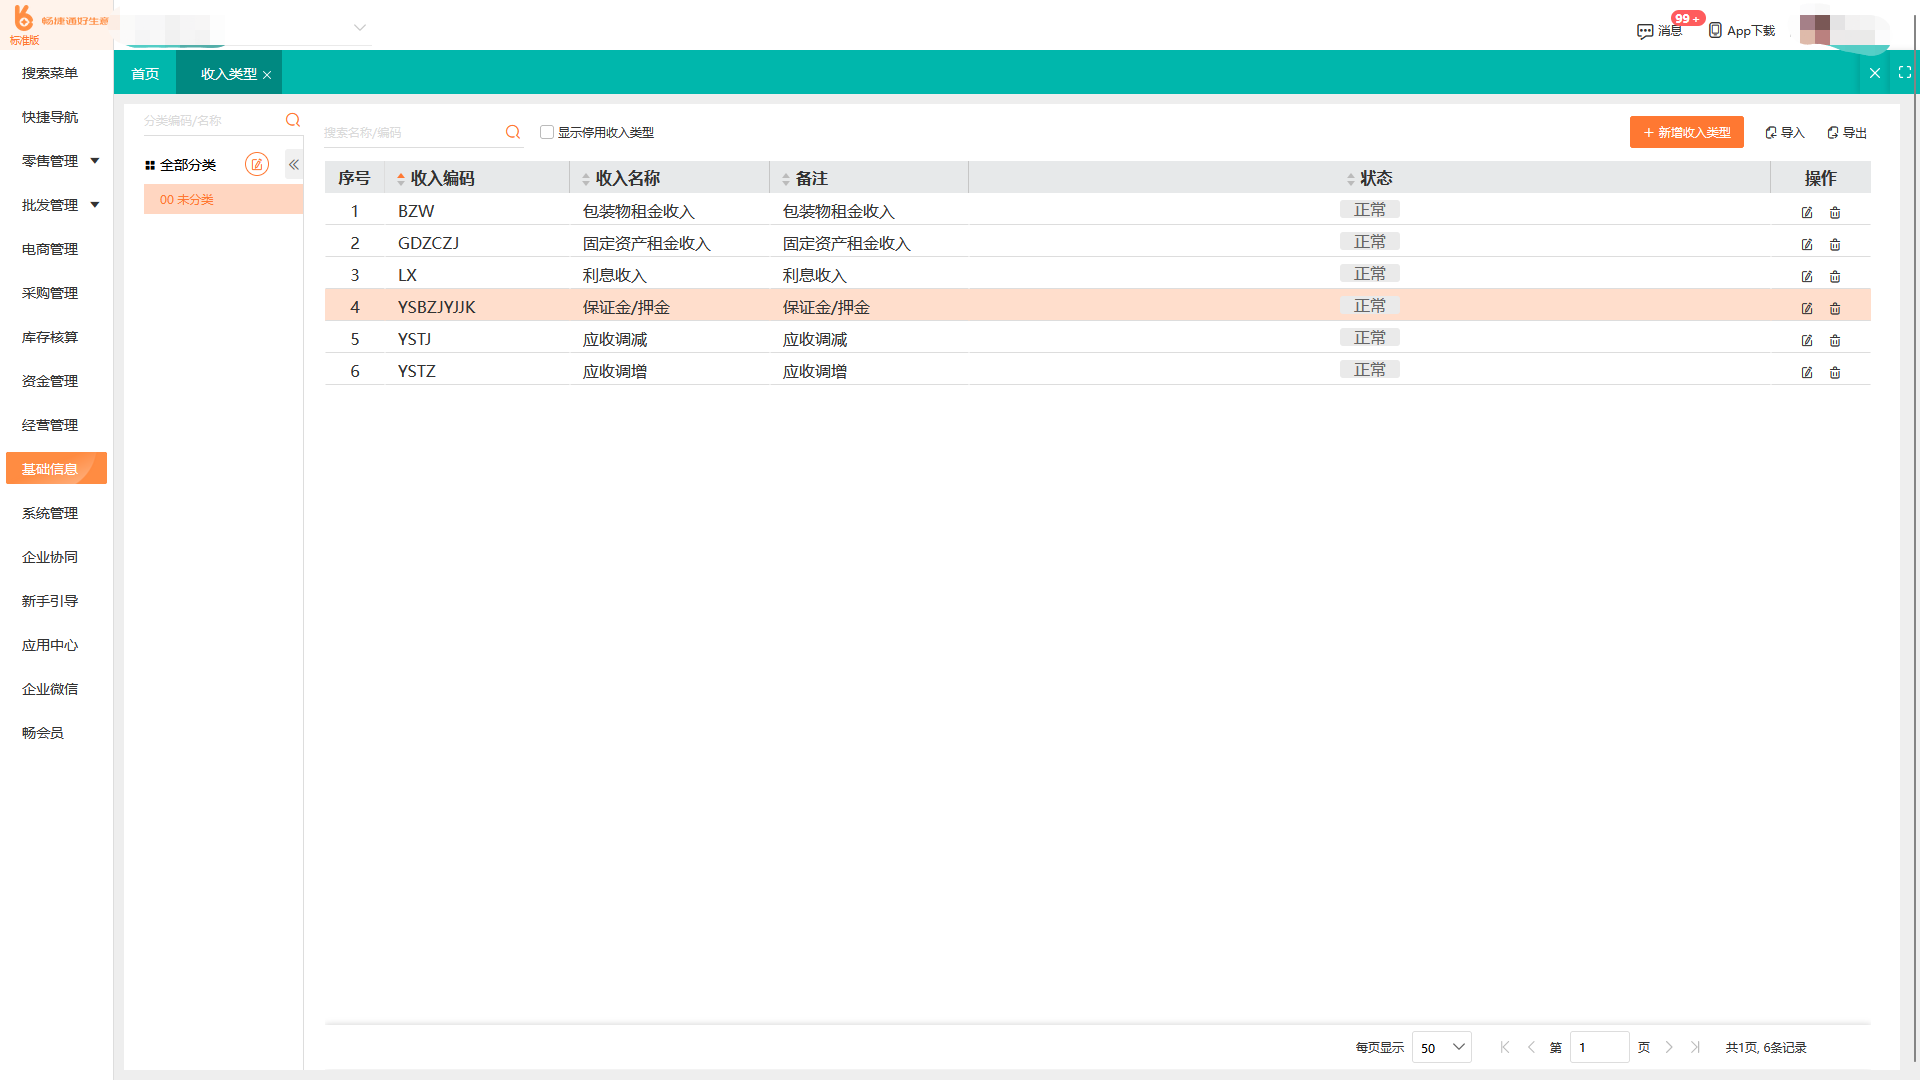
Task: Click the delete icon for YSTZ row
Action: [1834, 371]
